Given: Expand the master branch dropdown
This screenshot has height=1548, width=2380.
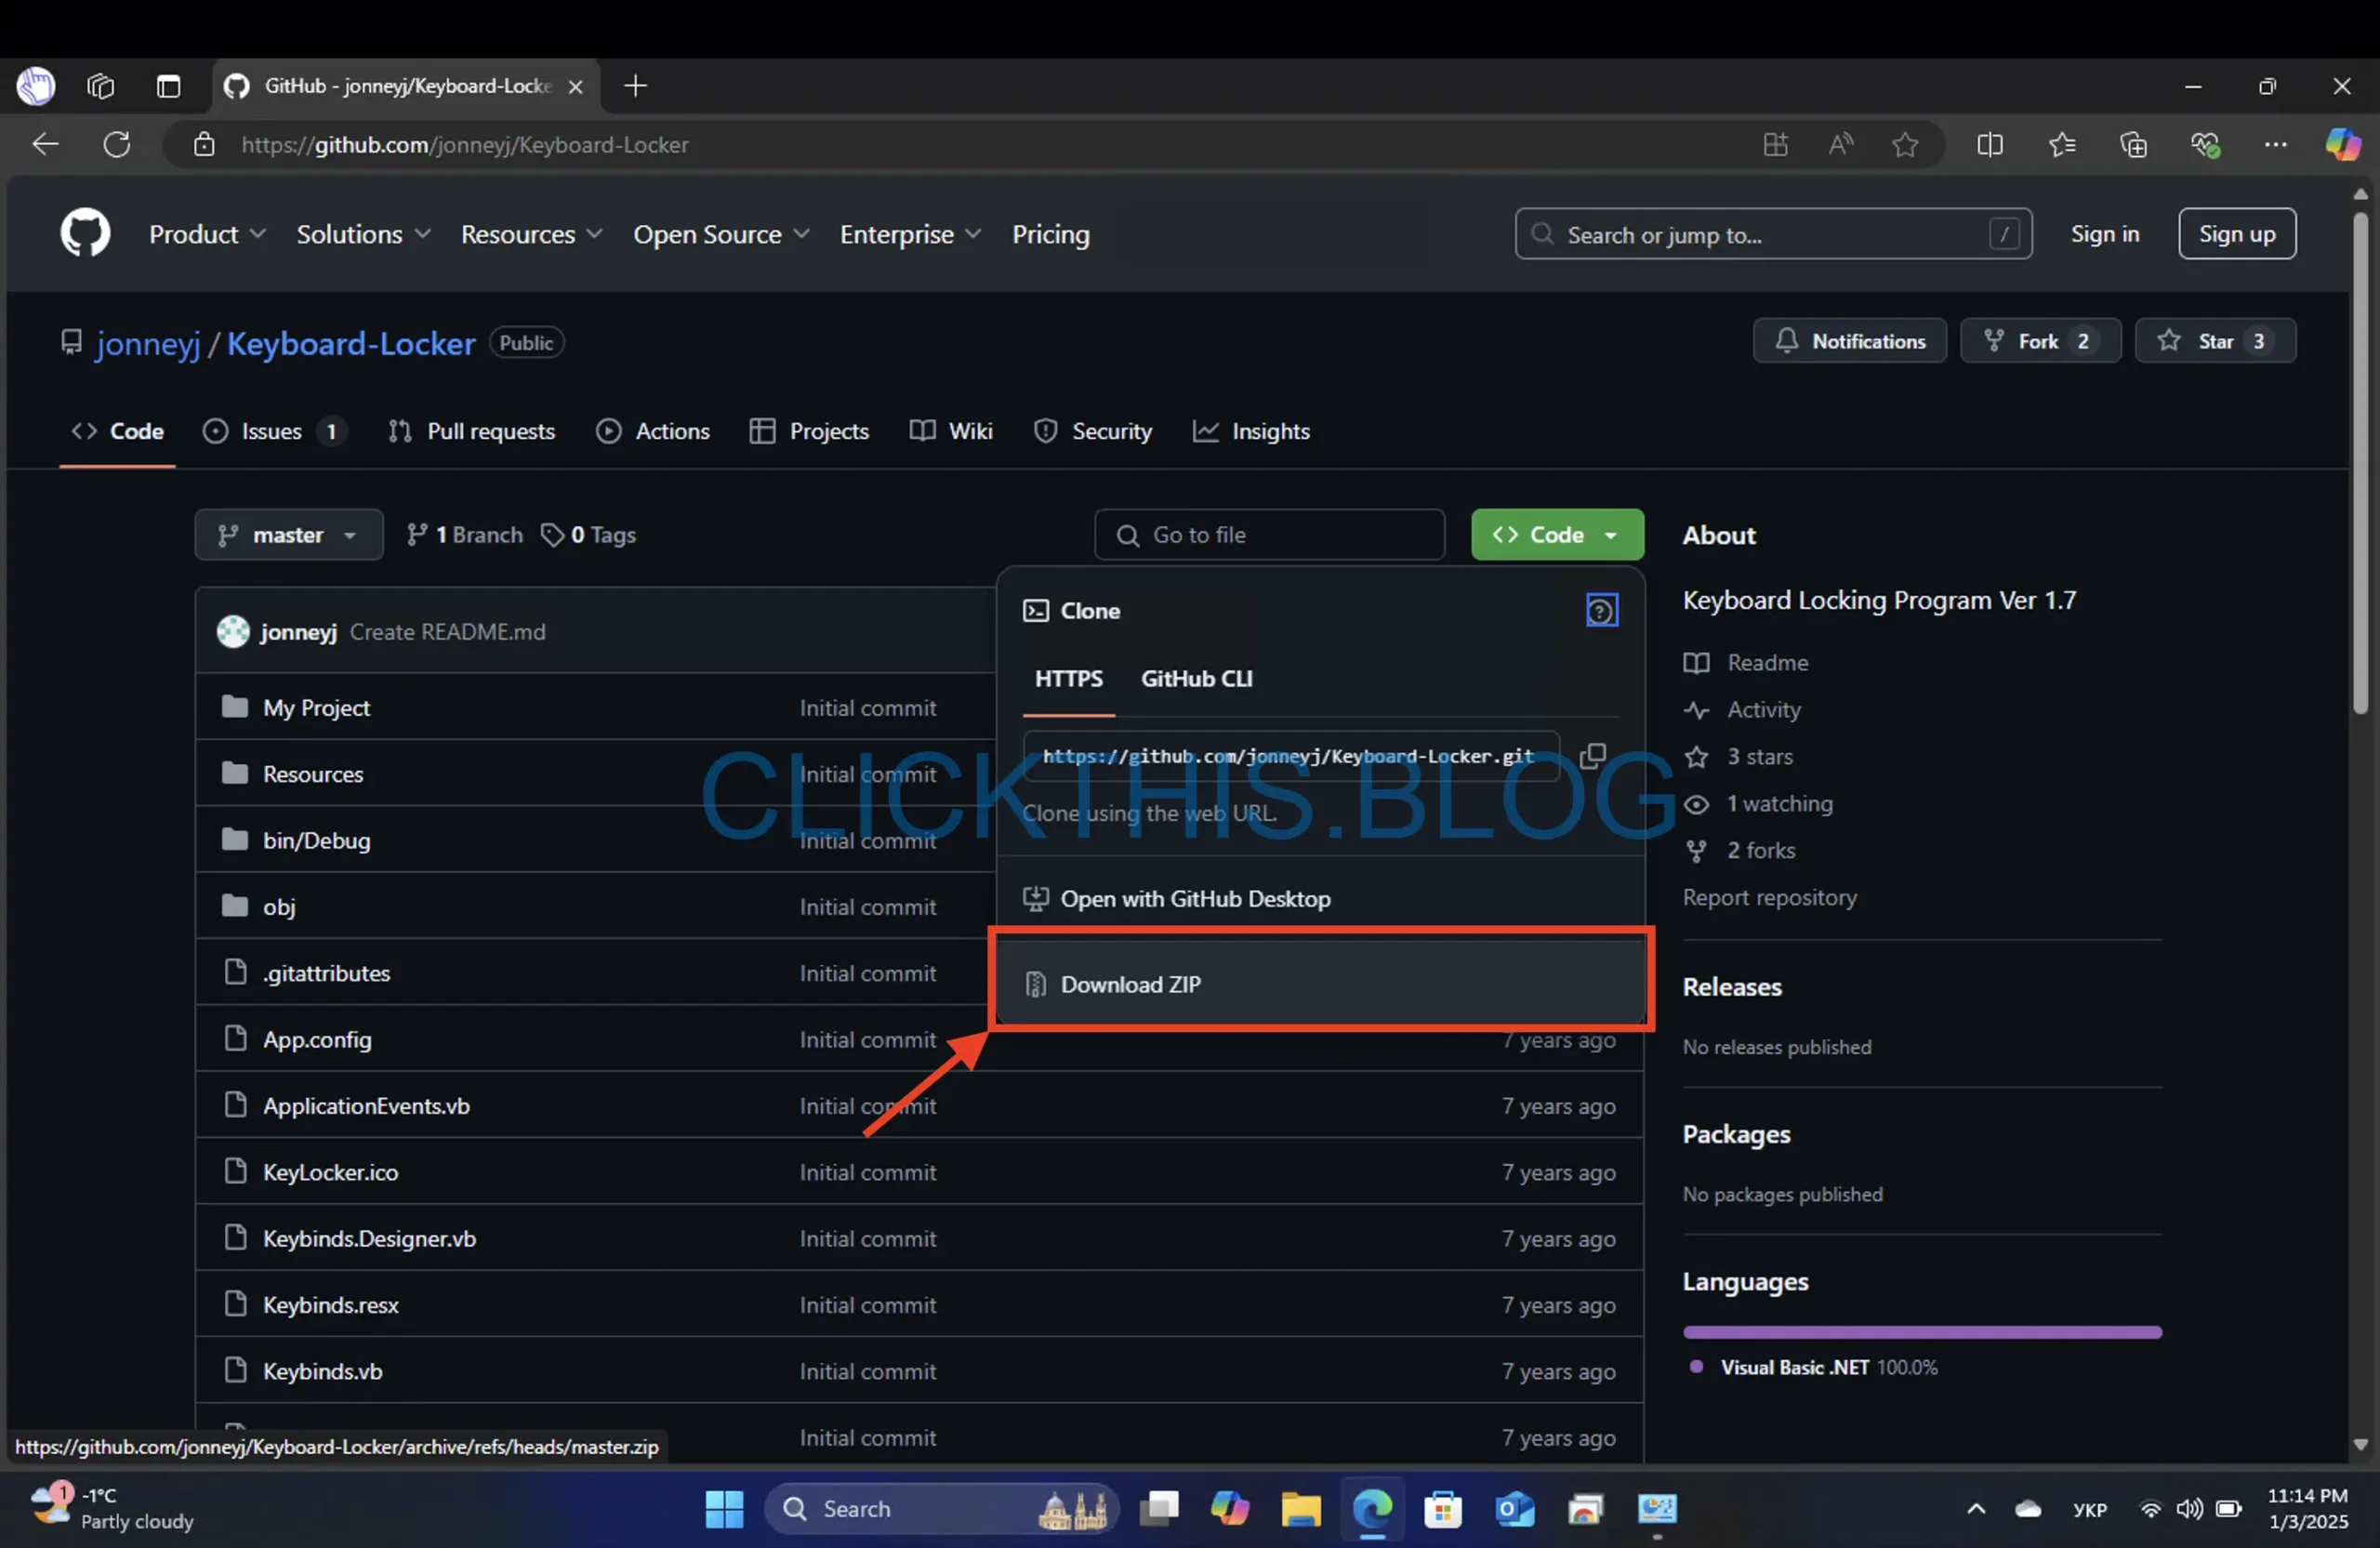Looking at the screenshot, I should click(x=286, y=533).
